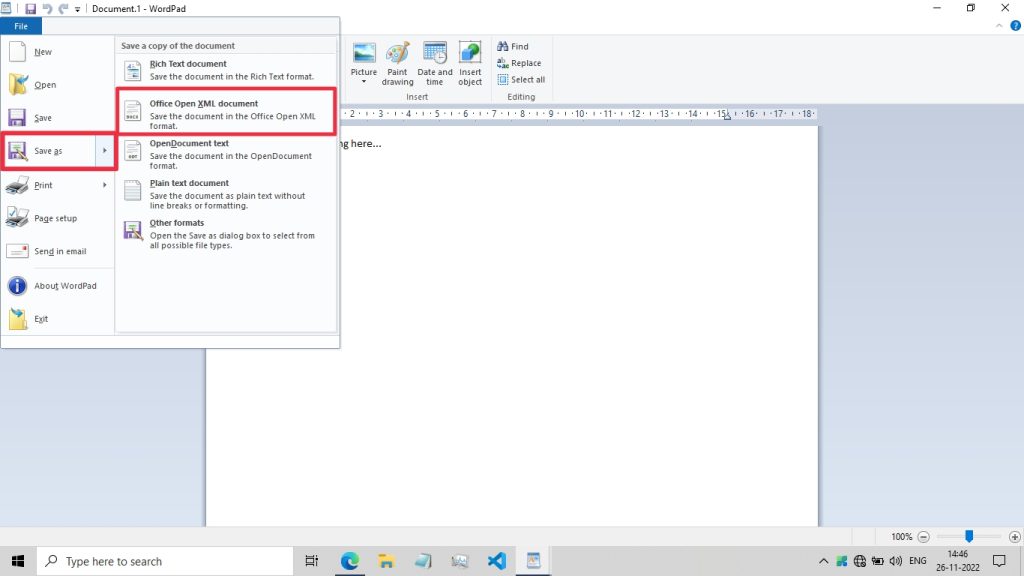Launch Microsoft Edge from taskbar

(x=349, y=561)
